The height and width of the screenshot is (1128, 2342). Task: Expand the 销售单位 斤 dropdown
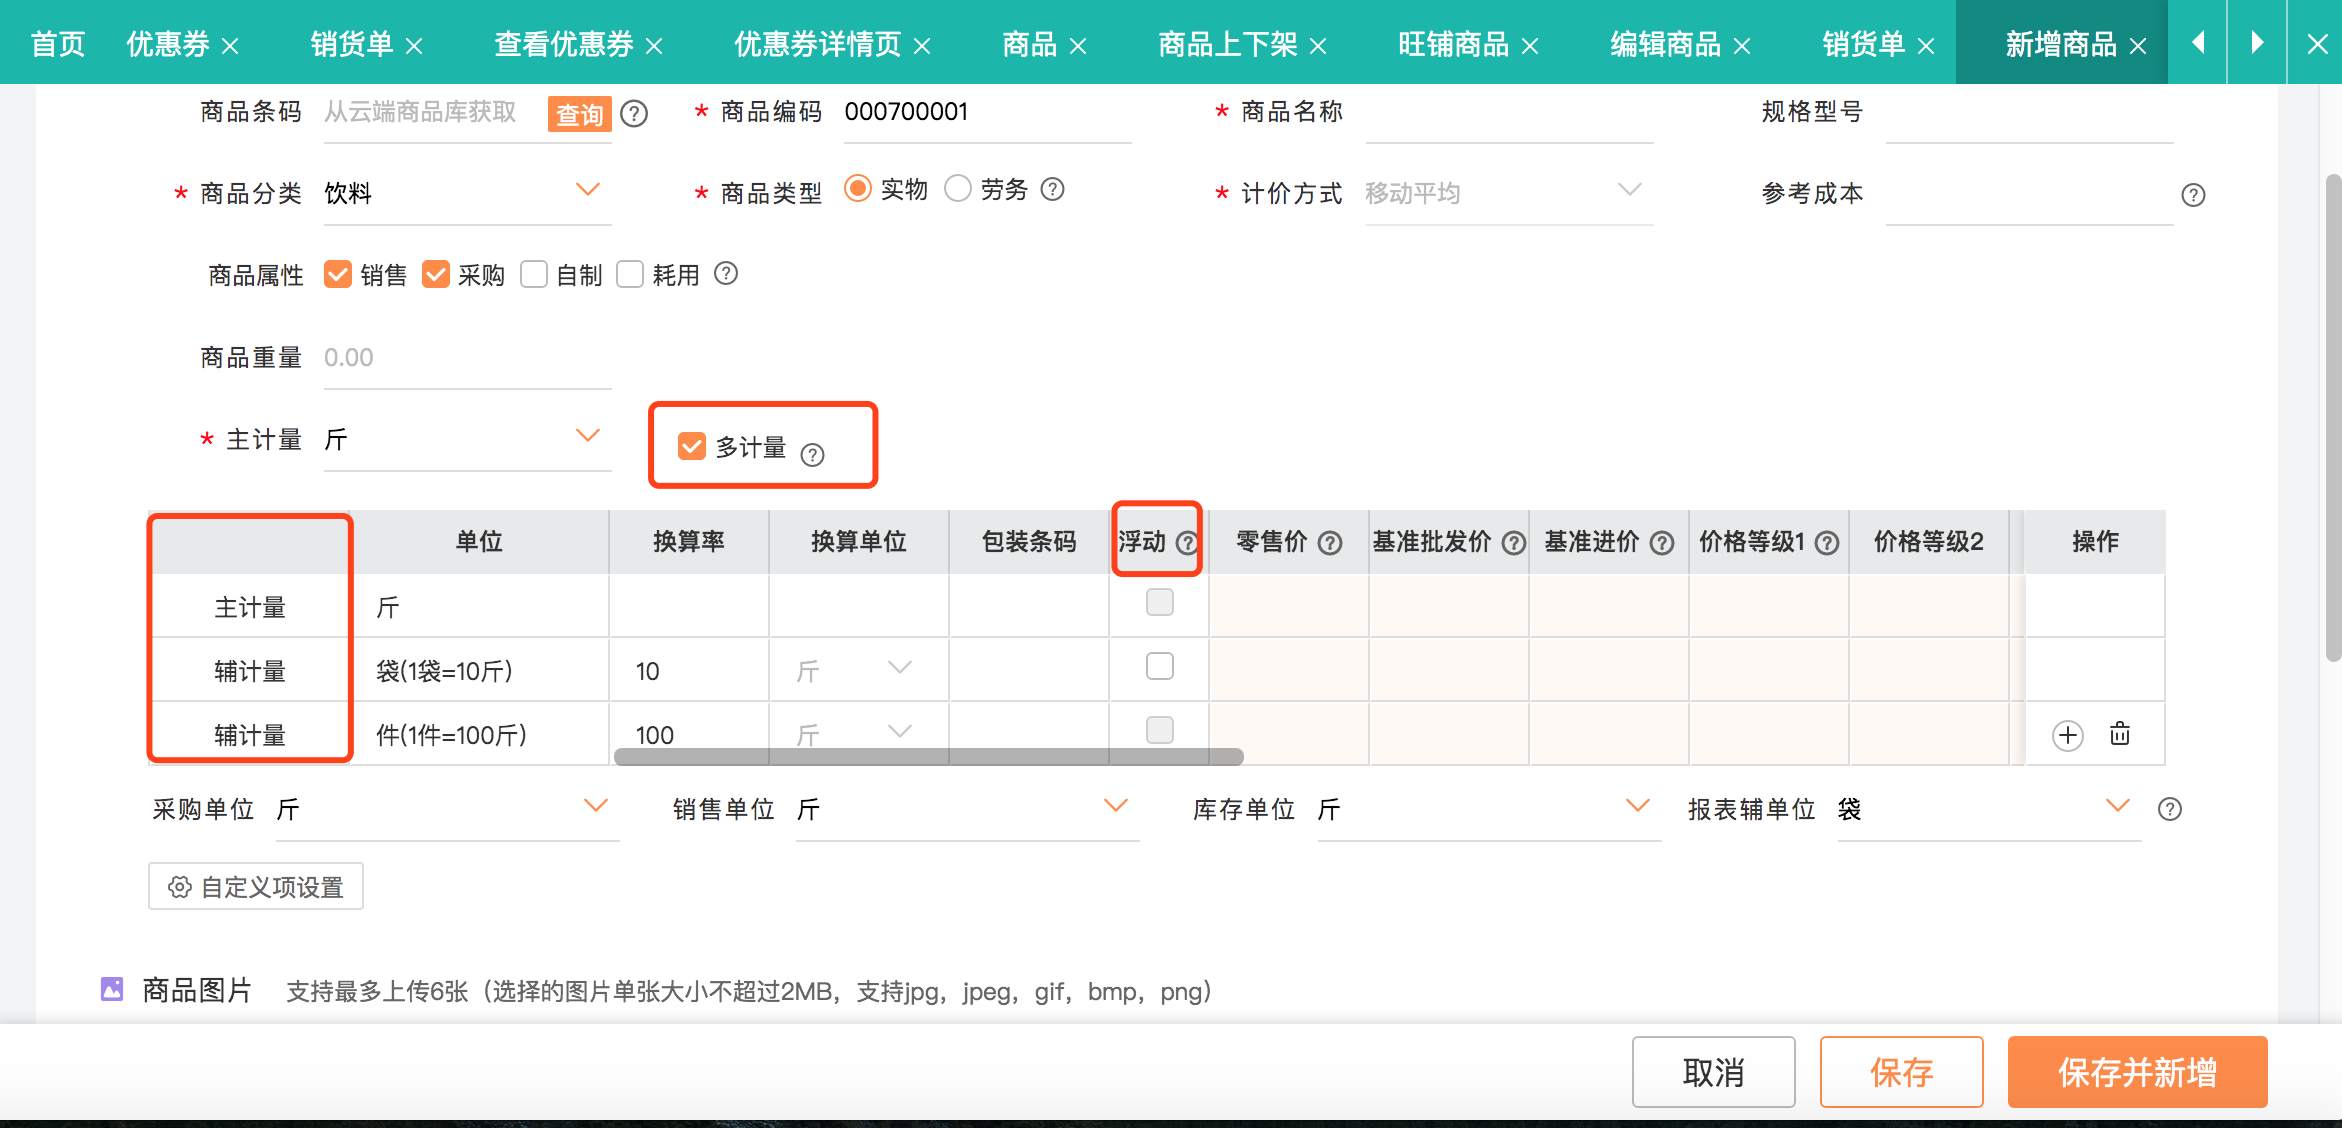[x=1120, y=810]
